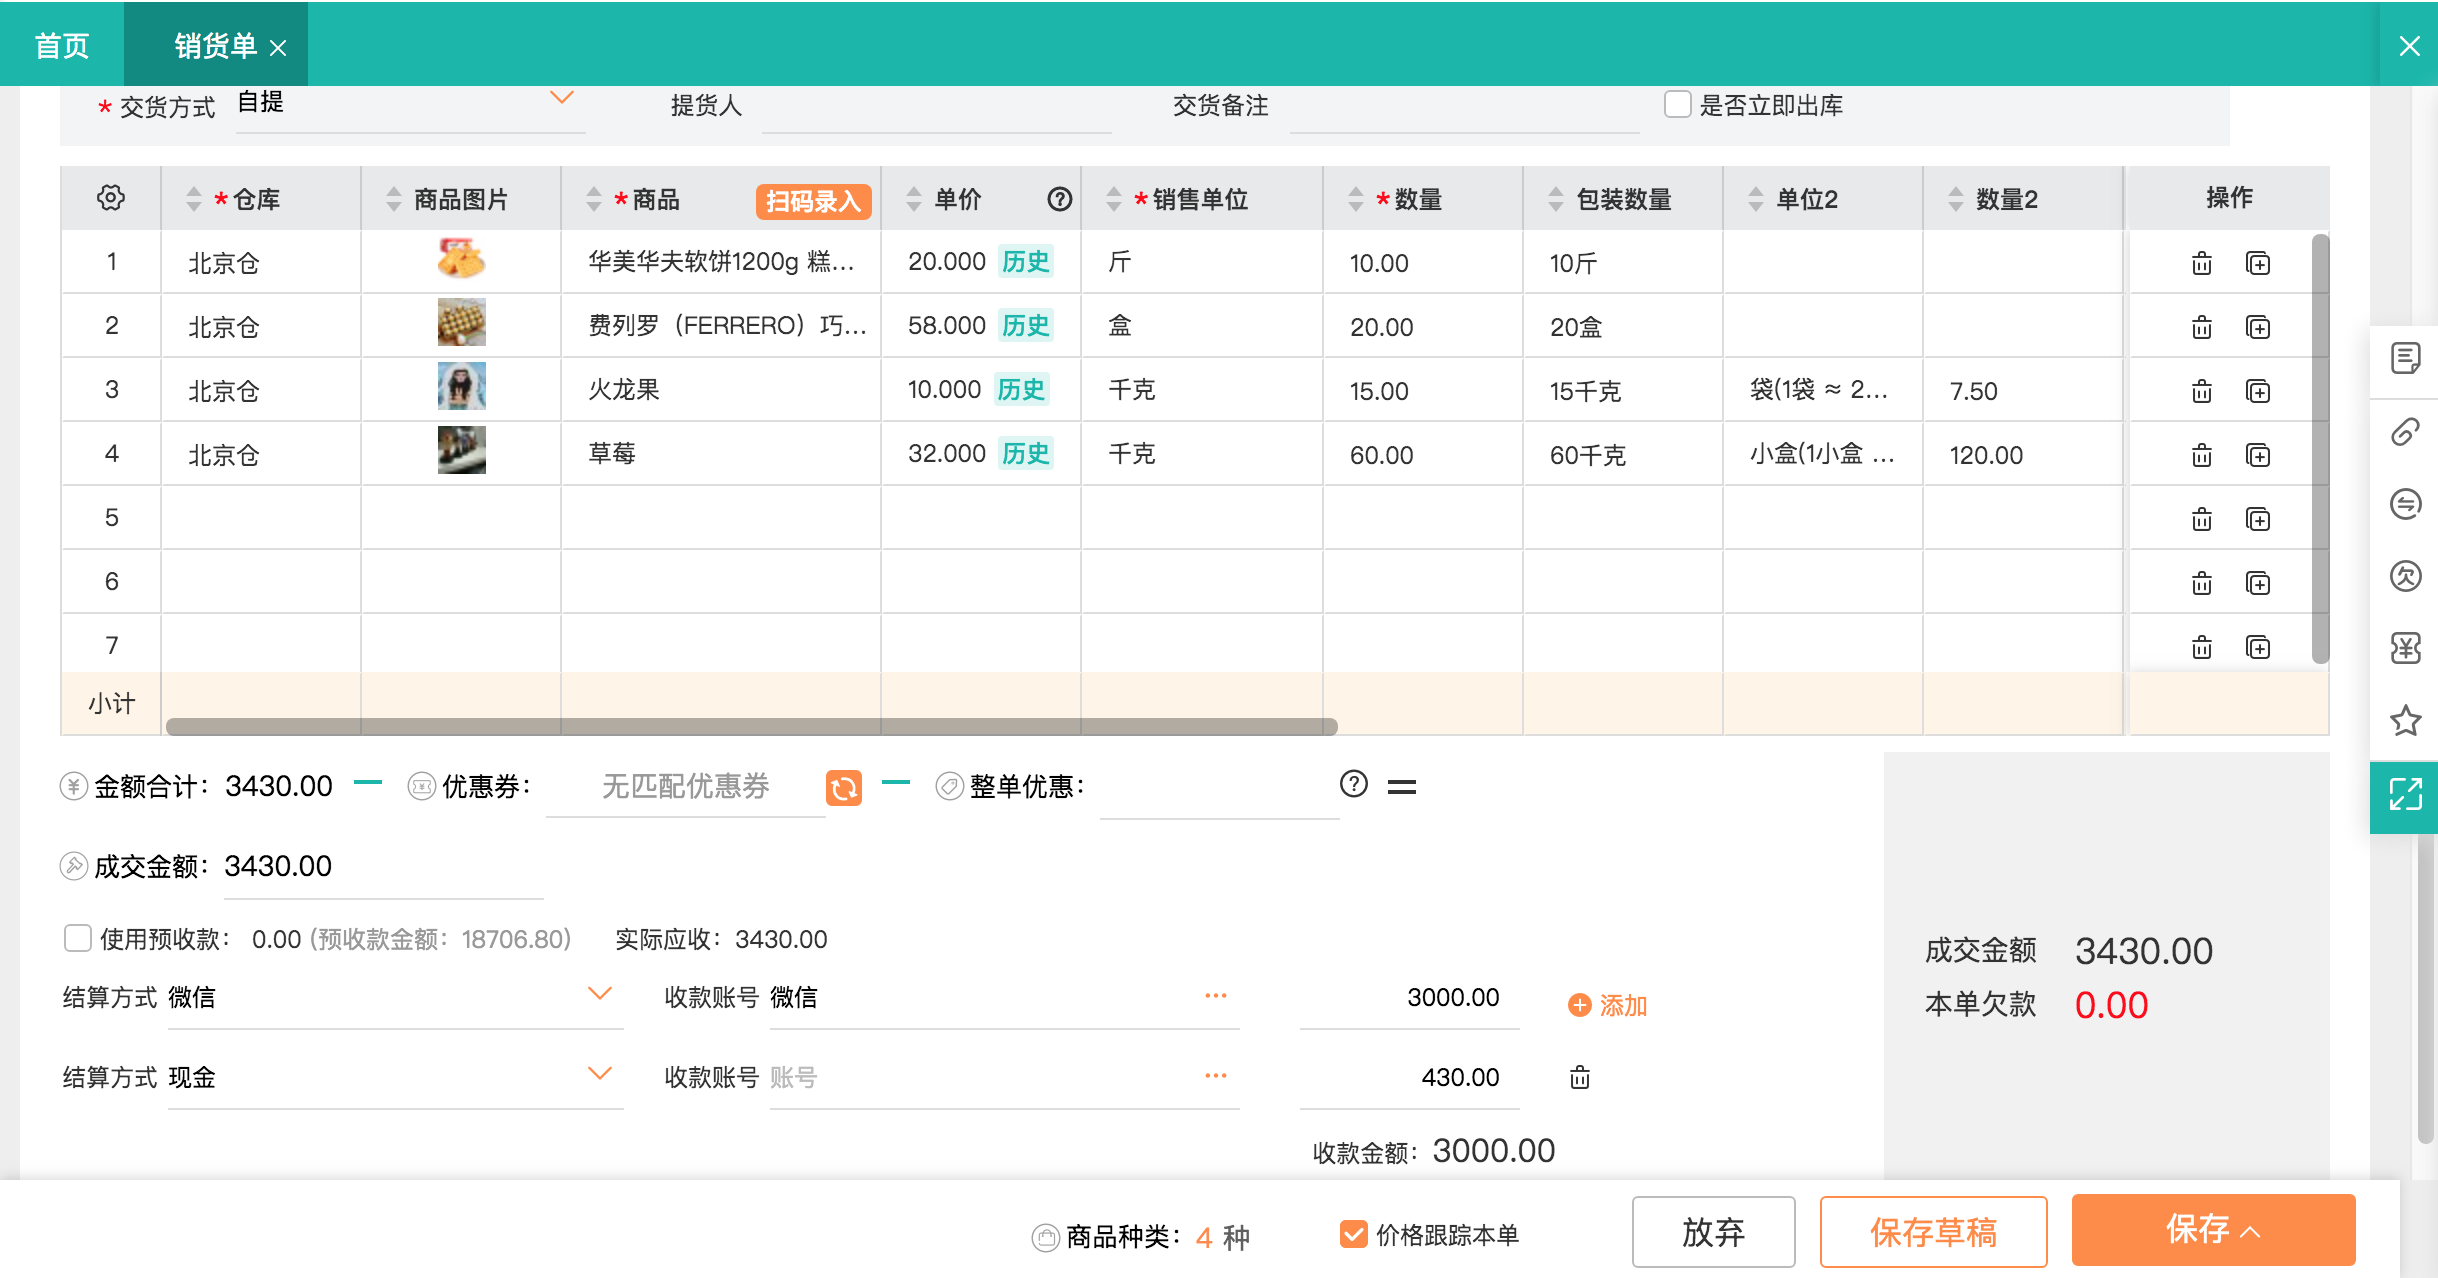Click the refresh icon next to 优惠券
2438x1278 pixels.
pos(843,788)
